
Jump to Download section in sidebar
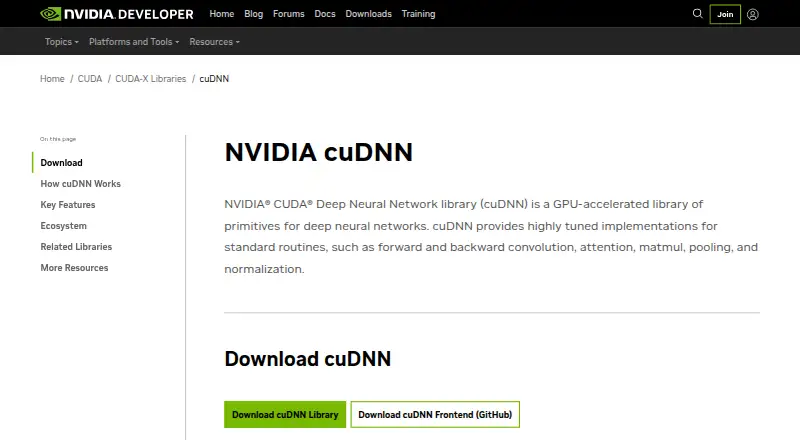coord(61,163)
